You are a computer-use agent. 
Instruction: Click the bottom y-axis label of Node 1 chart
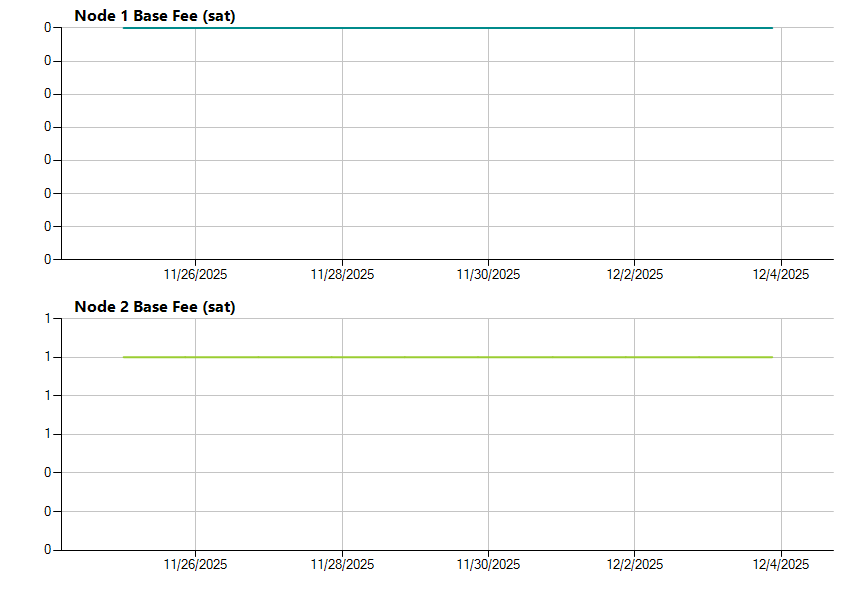(x=47, y=260)
